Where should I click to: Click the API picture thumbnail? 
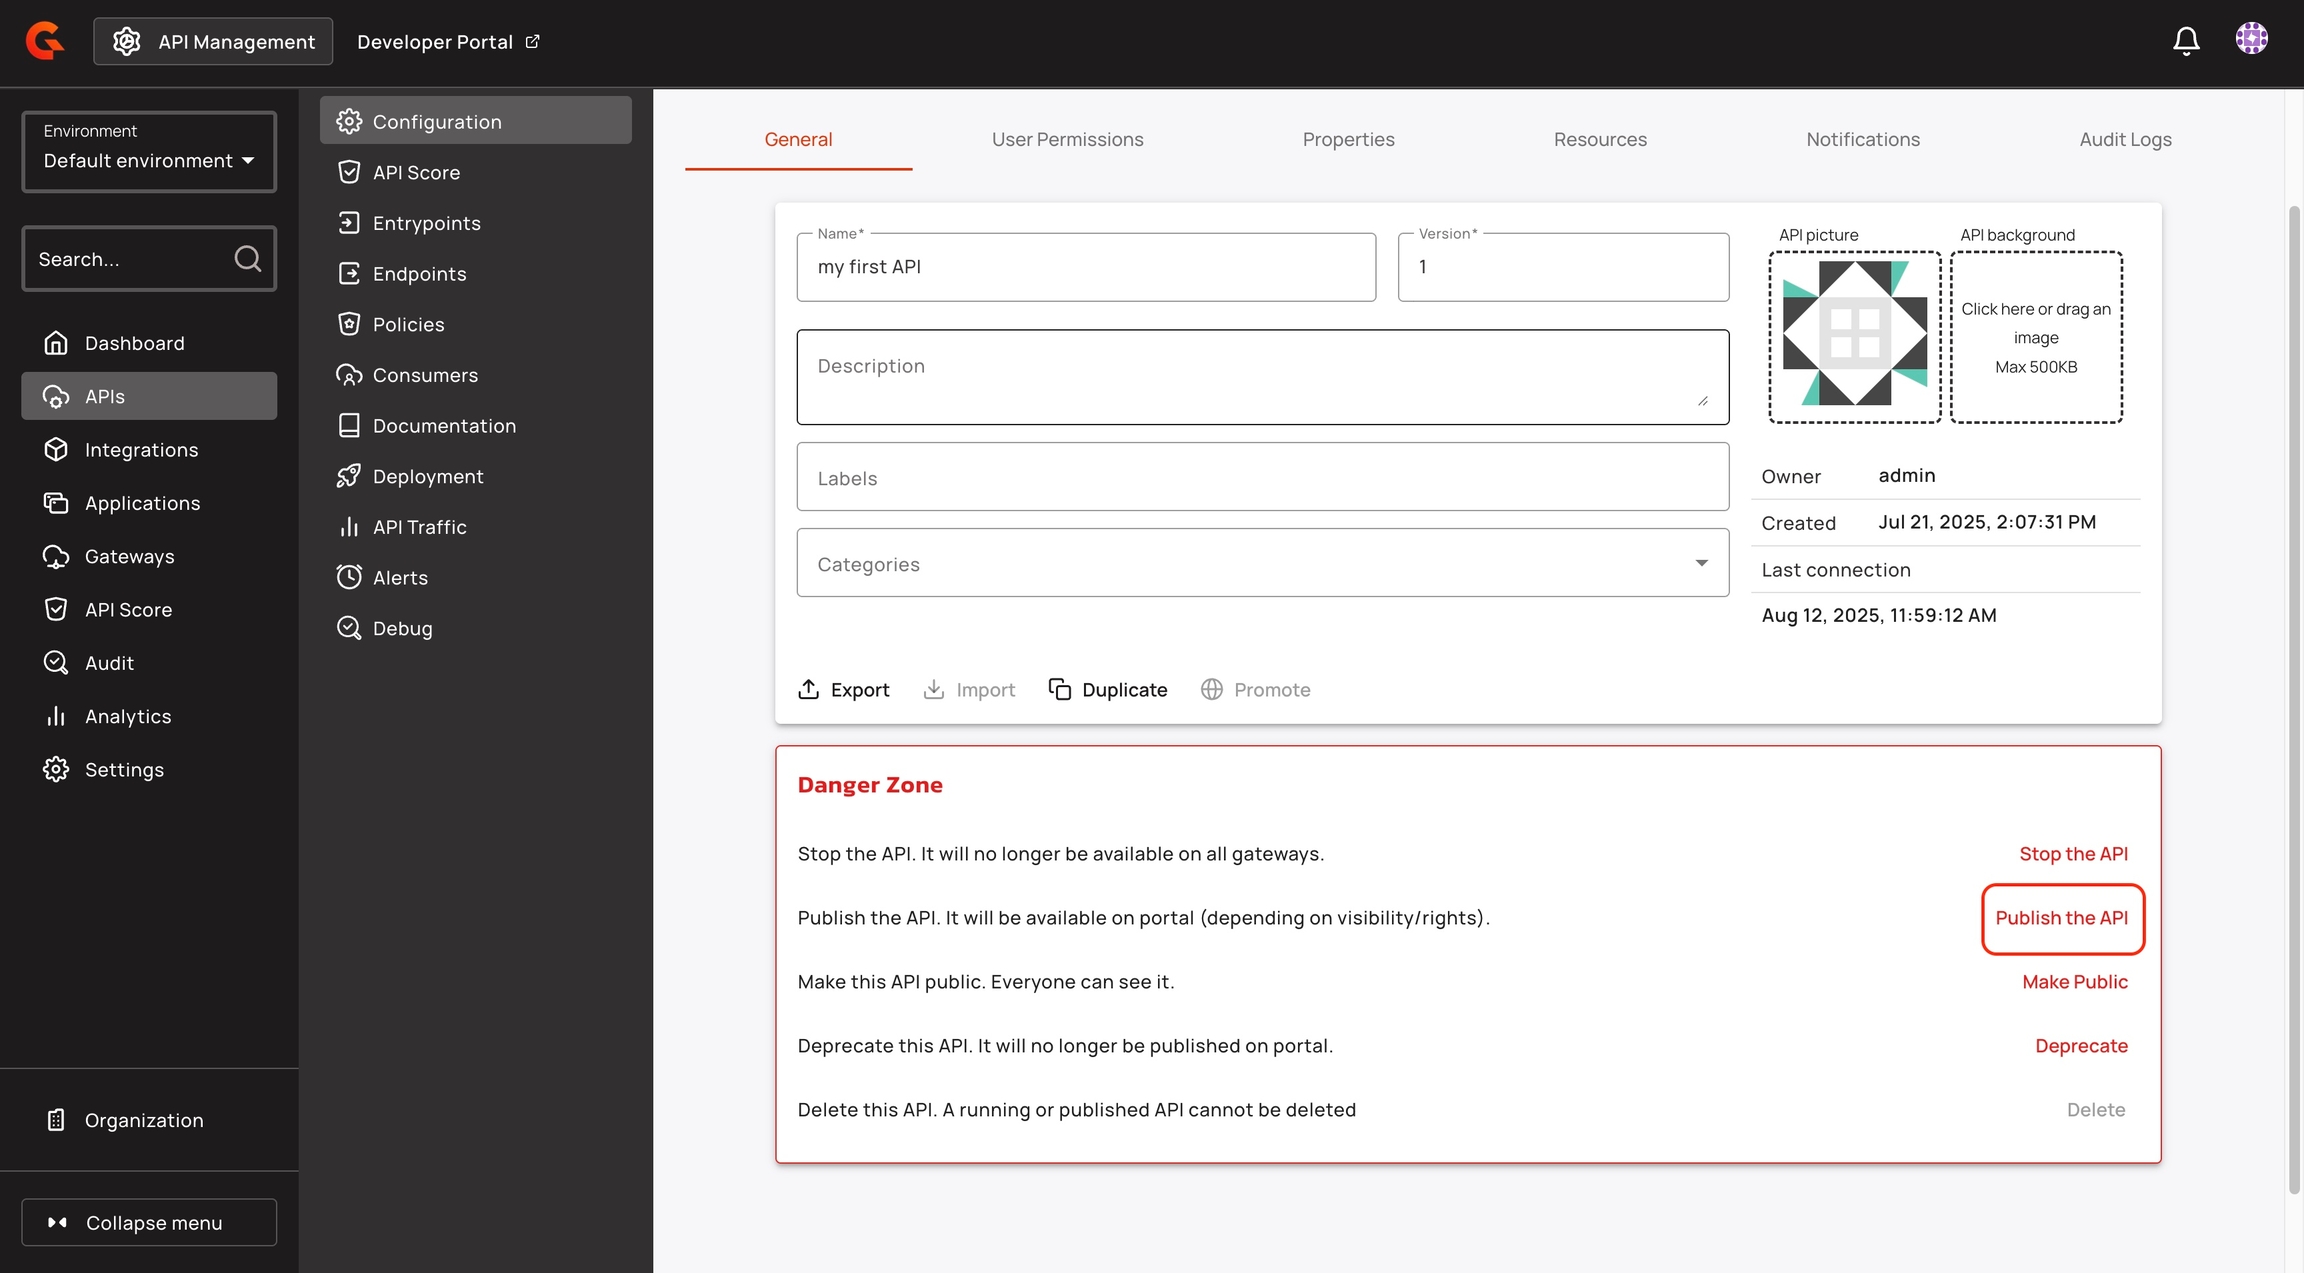[1854, 336]
